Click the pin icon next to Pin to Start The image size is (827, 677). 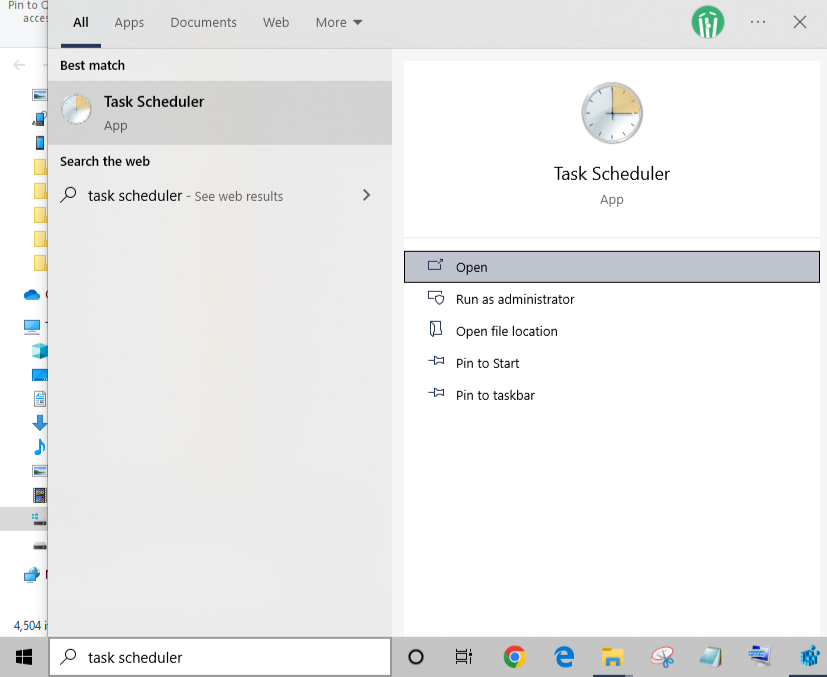click(x=436, y=361)
